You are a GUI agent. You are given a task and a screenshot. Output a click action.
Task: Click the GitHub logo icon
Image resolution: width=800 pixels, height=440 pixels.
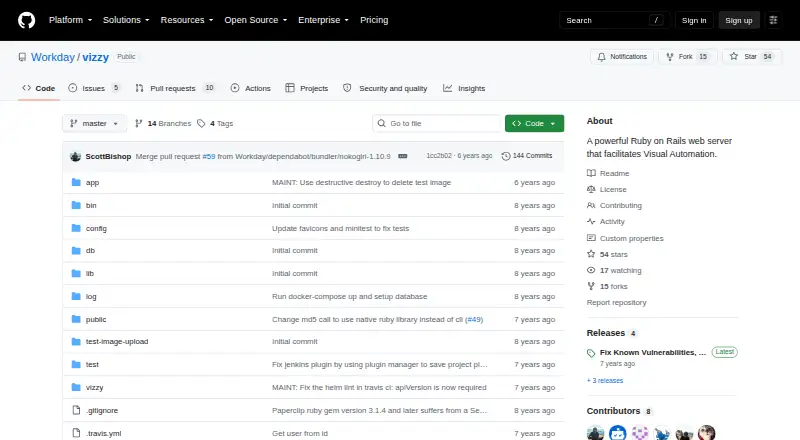pos(27,20)
